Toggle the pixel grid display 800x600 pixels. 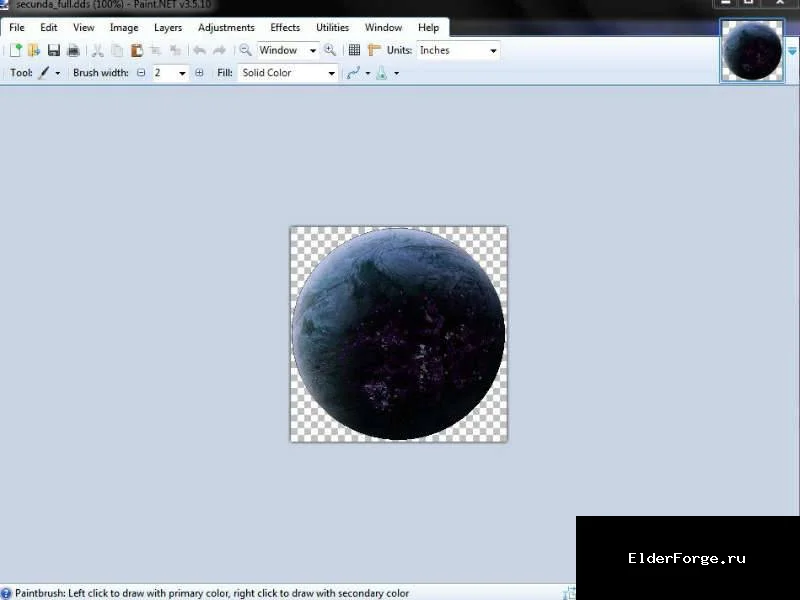354,50
